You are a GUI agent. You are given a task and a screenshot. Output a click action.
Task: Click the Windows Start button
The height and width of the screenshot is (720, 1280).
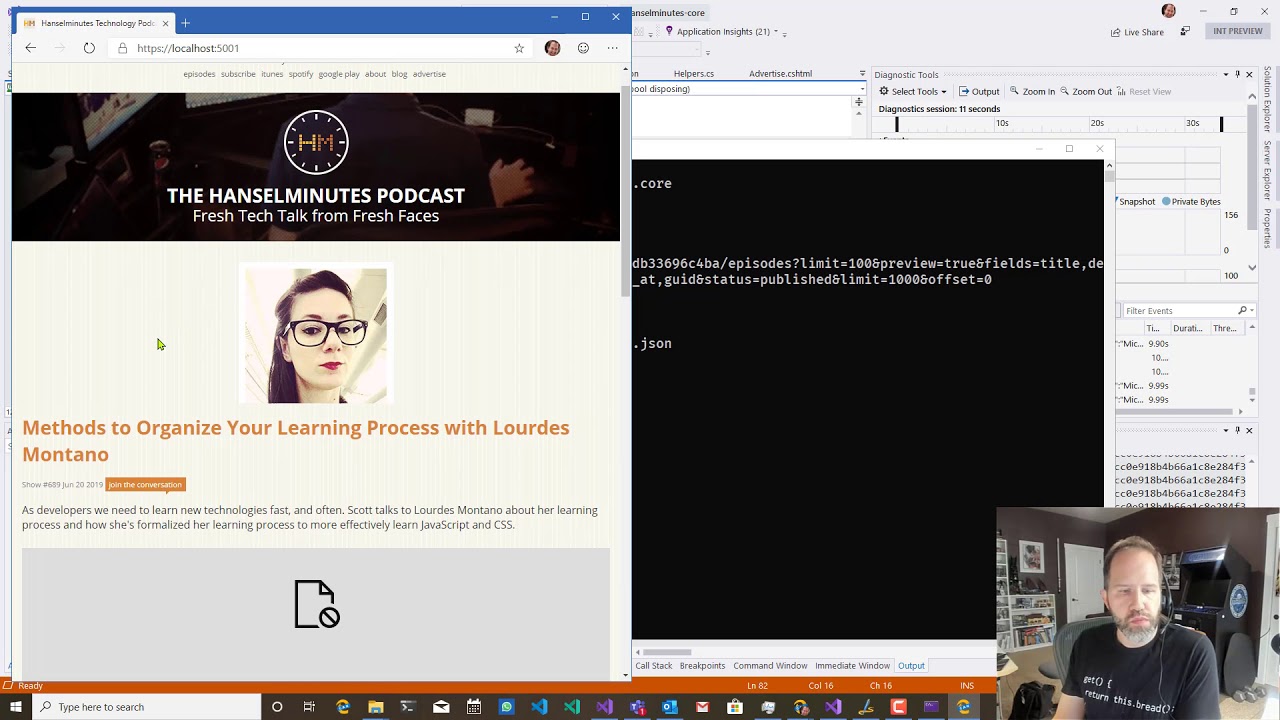pos(15,707)
